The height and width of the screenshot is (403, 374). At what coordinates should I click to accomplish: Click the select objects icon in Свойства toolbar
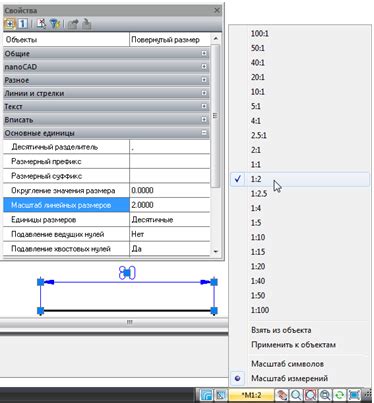click(10, 24)
